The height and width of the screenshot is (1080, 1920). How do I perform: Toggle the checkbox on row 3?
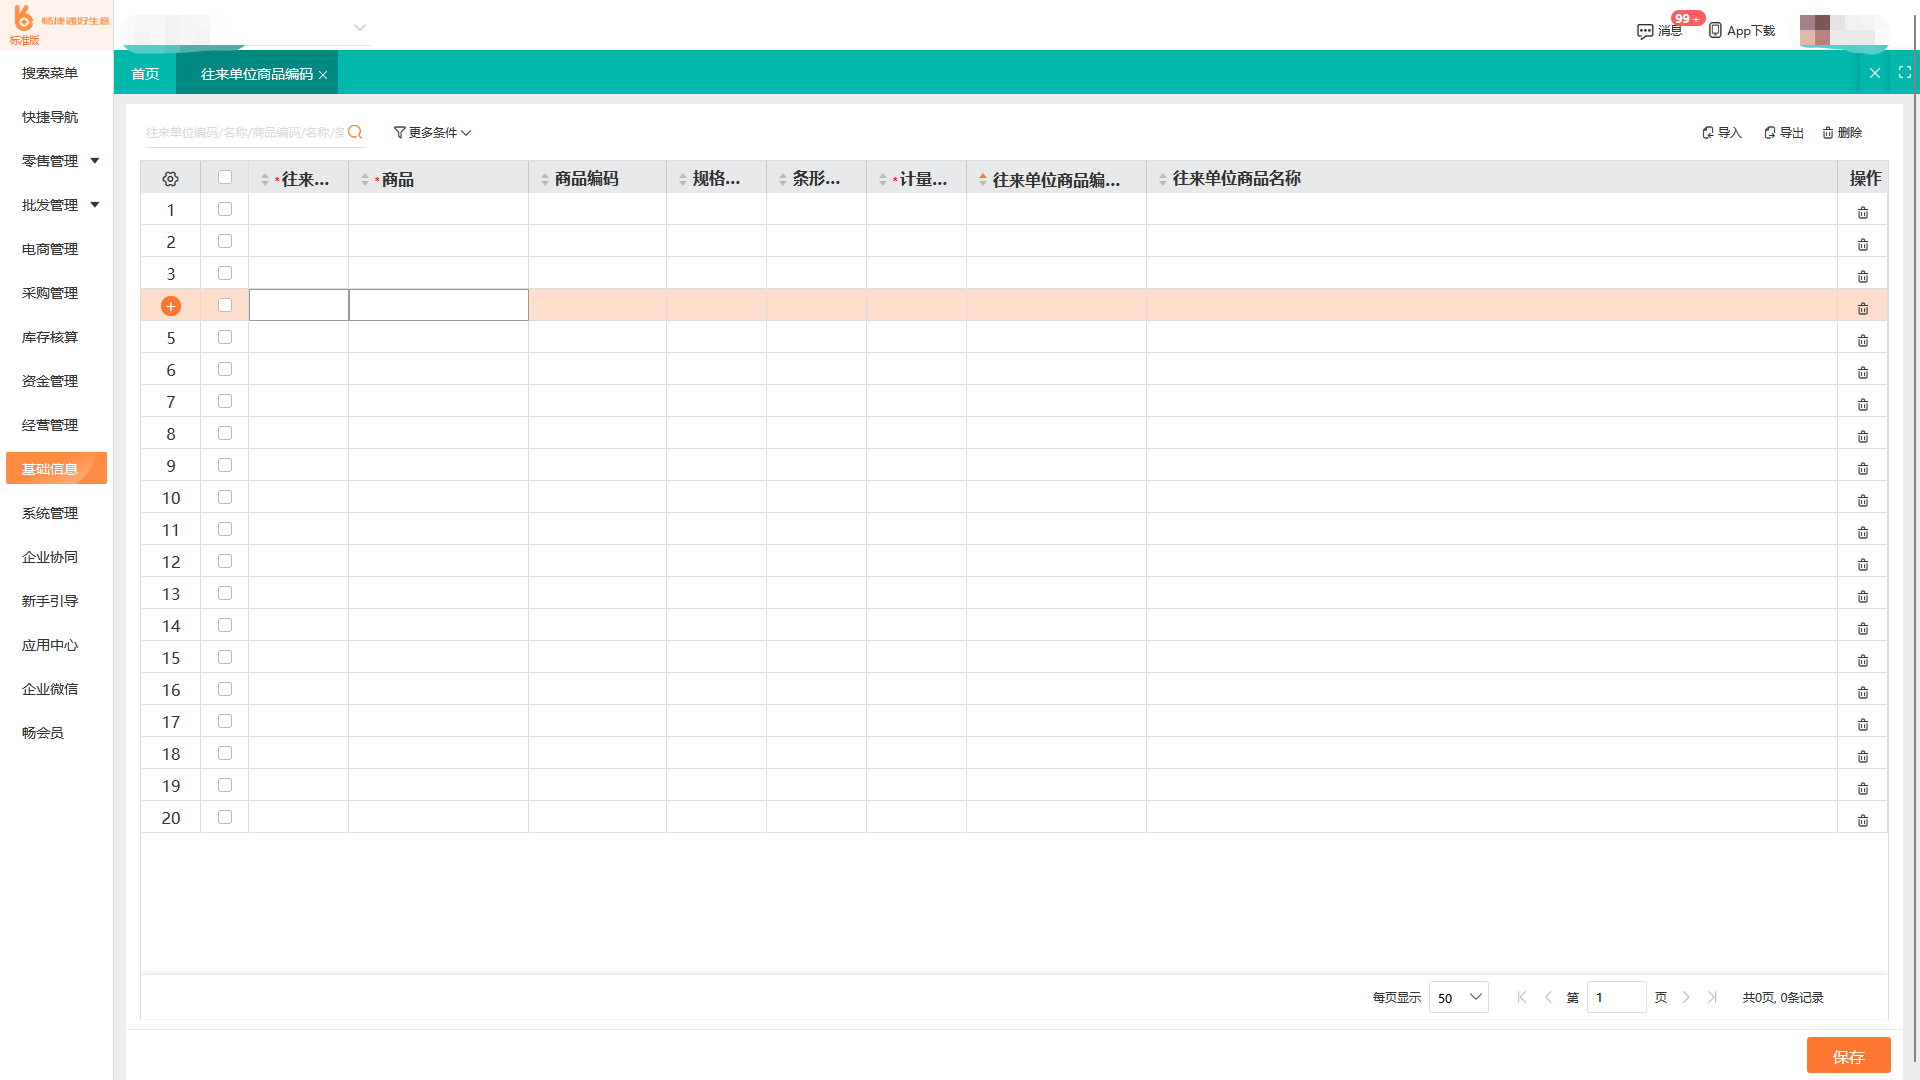[224, 273]
